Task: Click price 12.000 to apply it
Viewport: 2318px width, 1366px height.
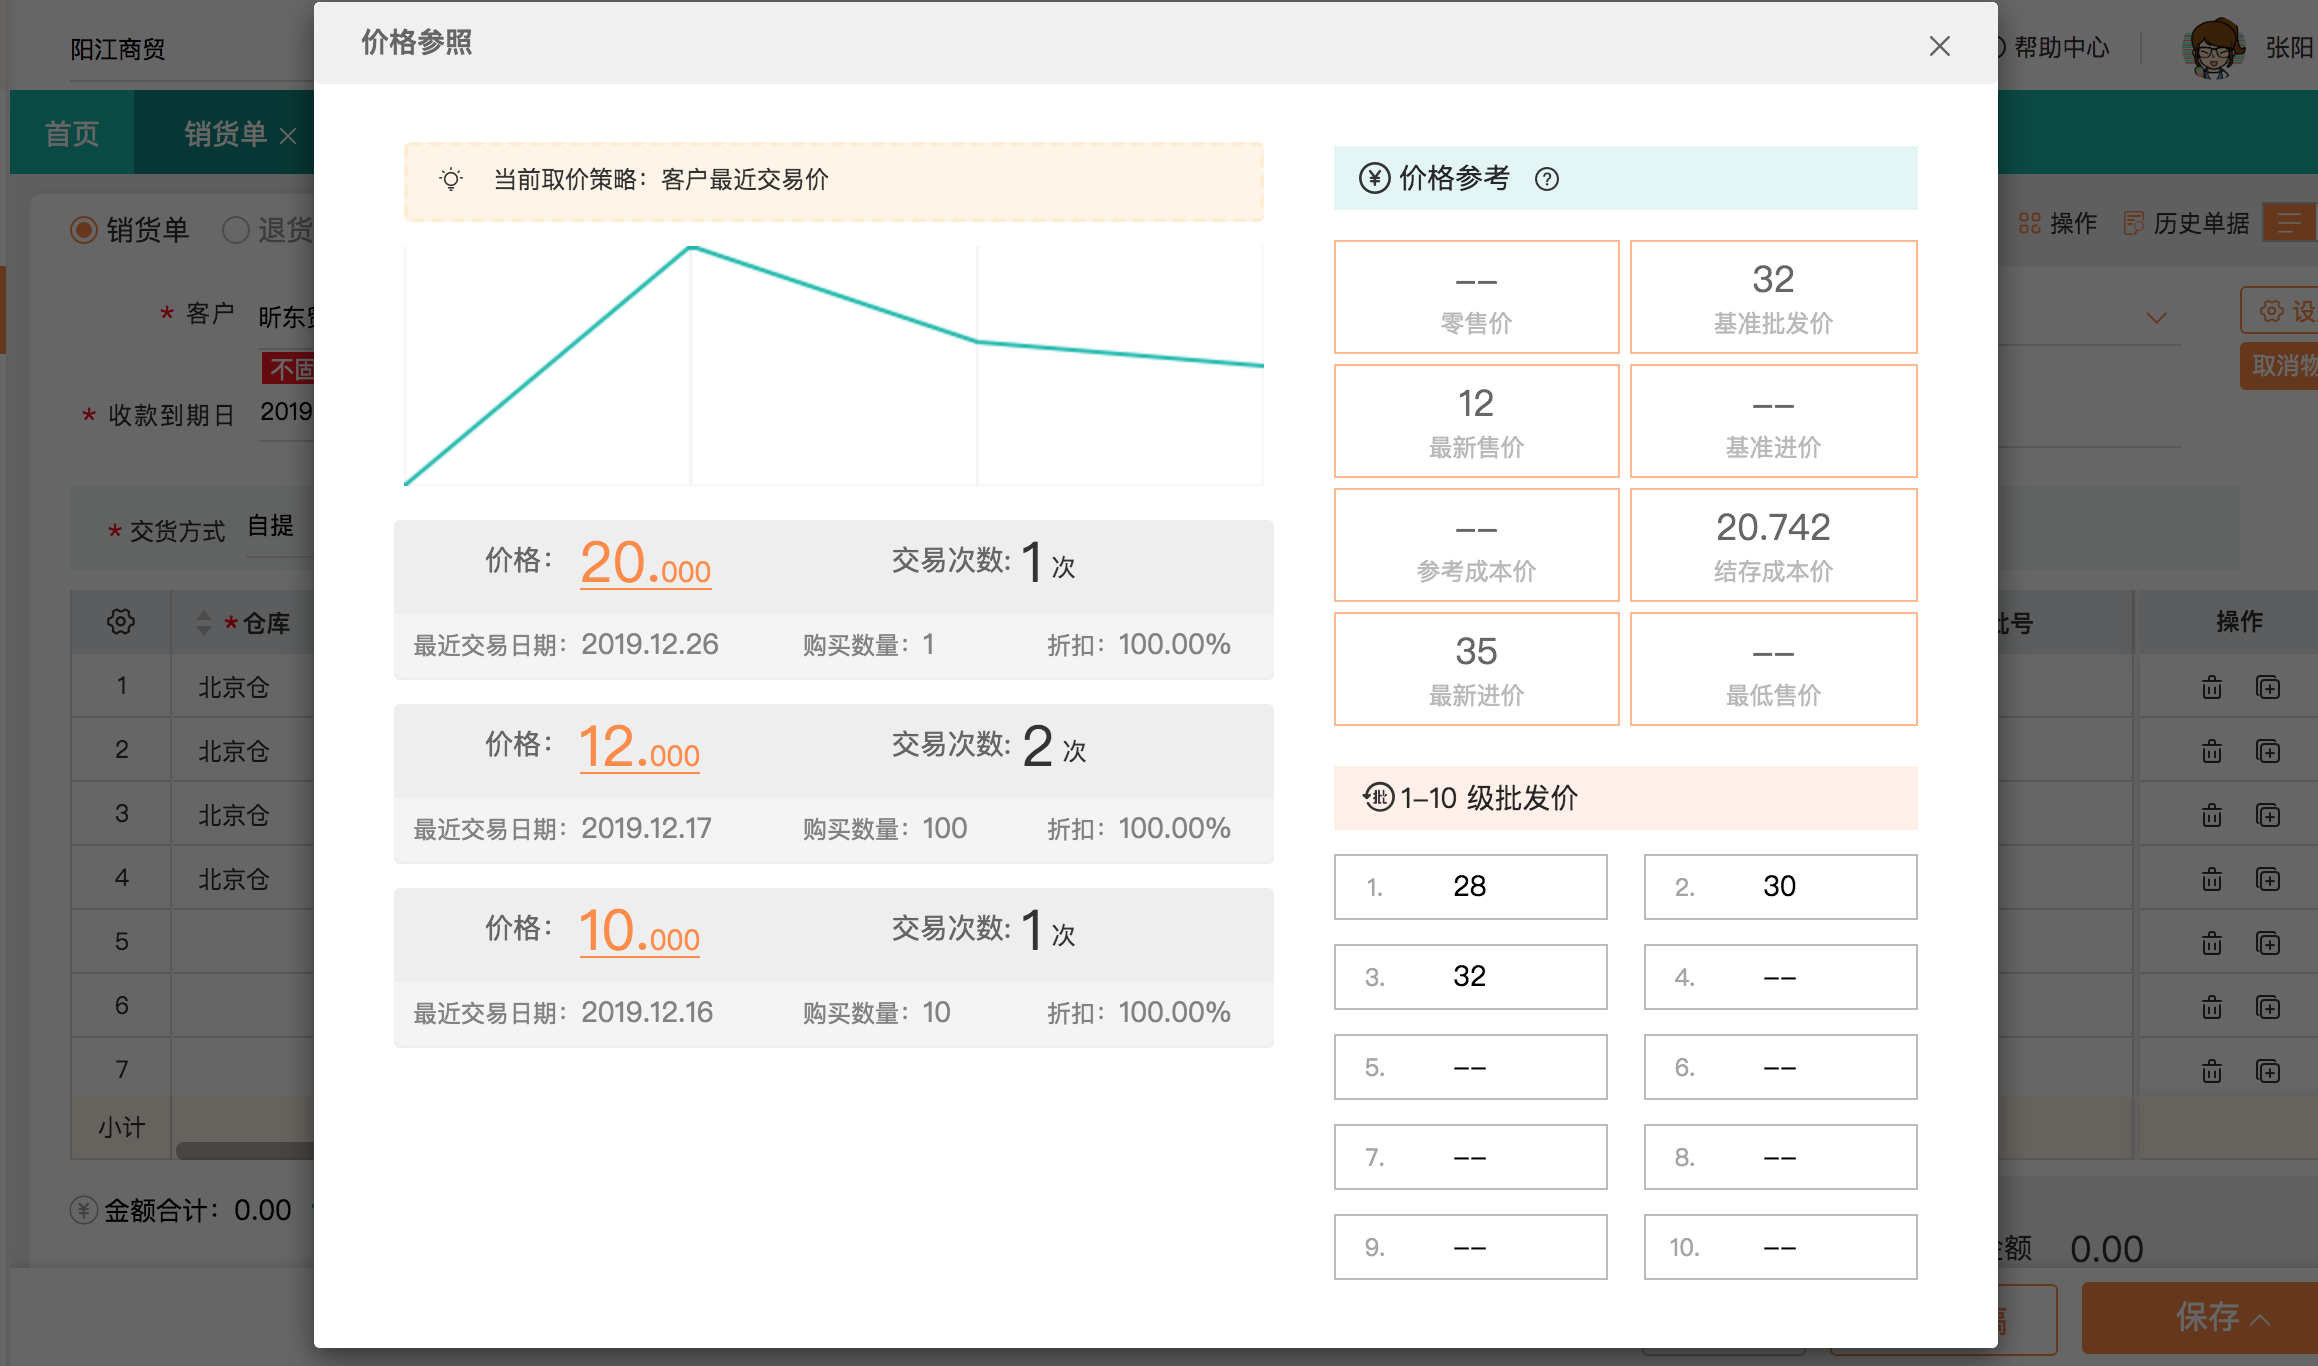Action: pos(642,751)
